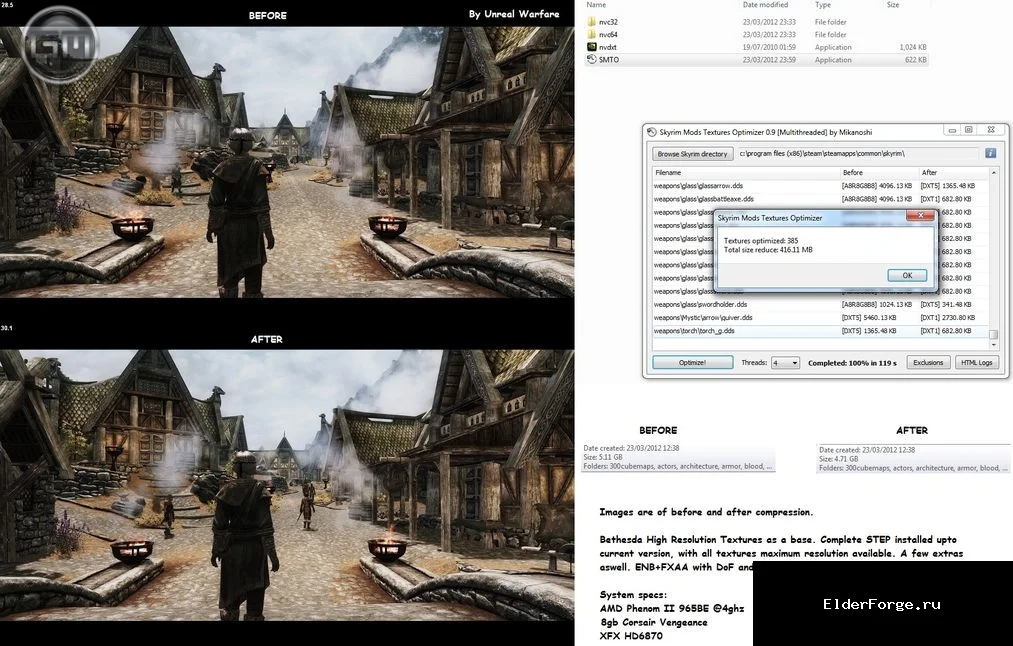Open the nvc32 folder icon

click(x=591, y=21)
